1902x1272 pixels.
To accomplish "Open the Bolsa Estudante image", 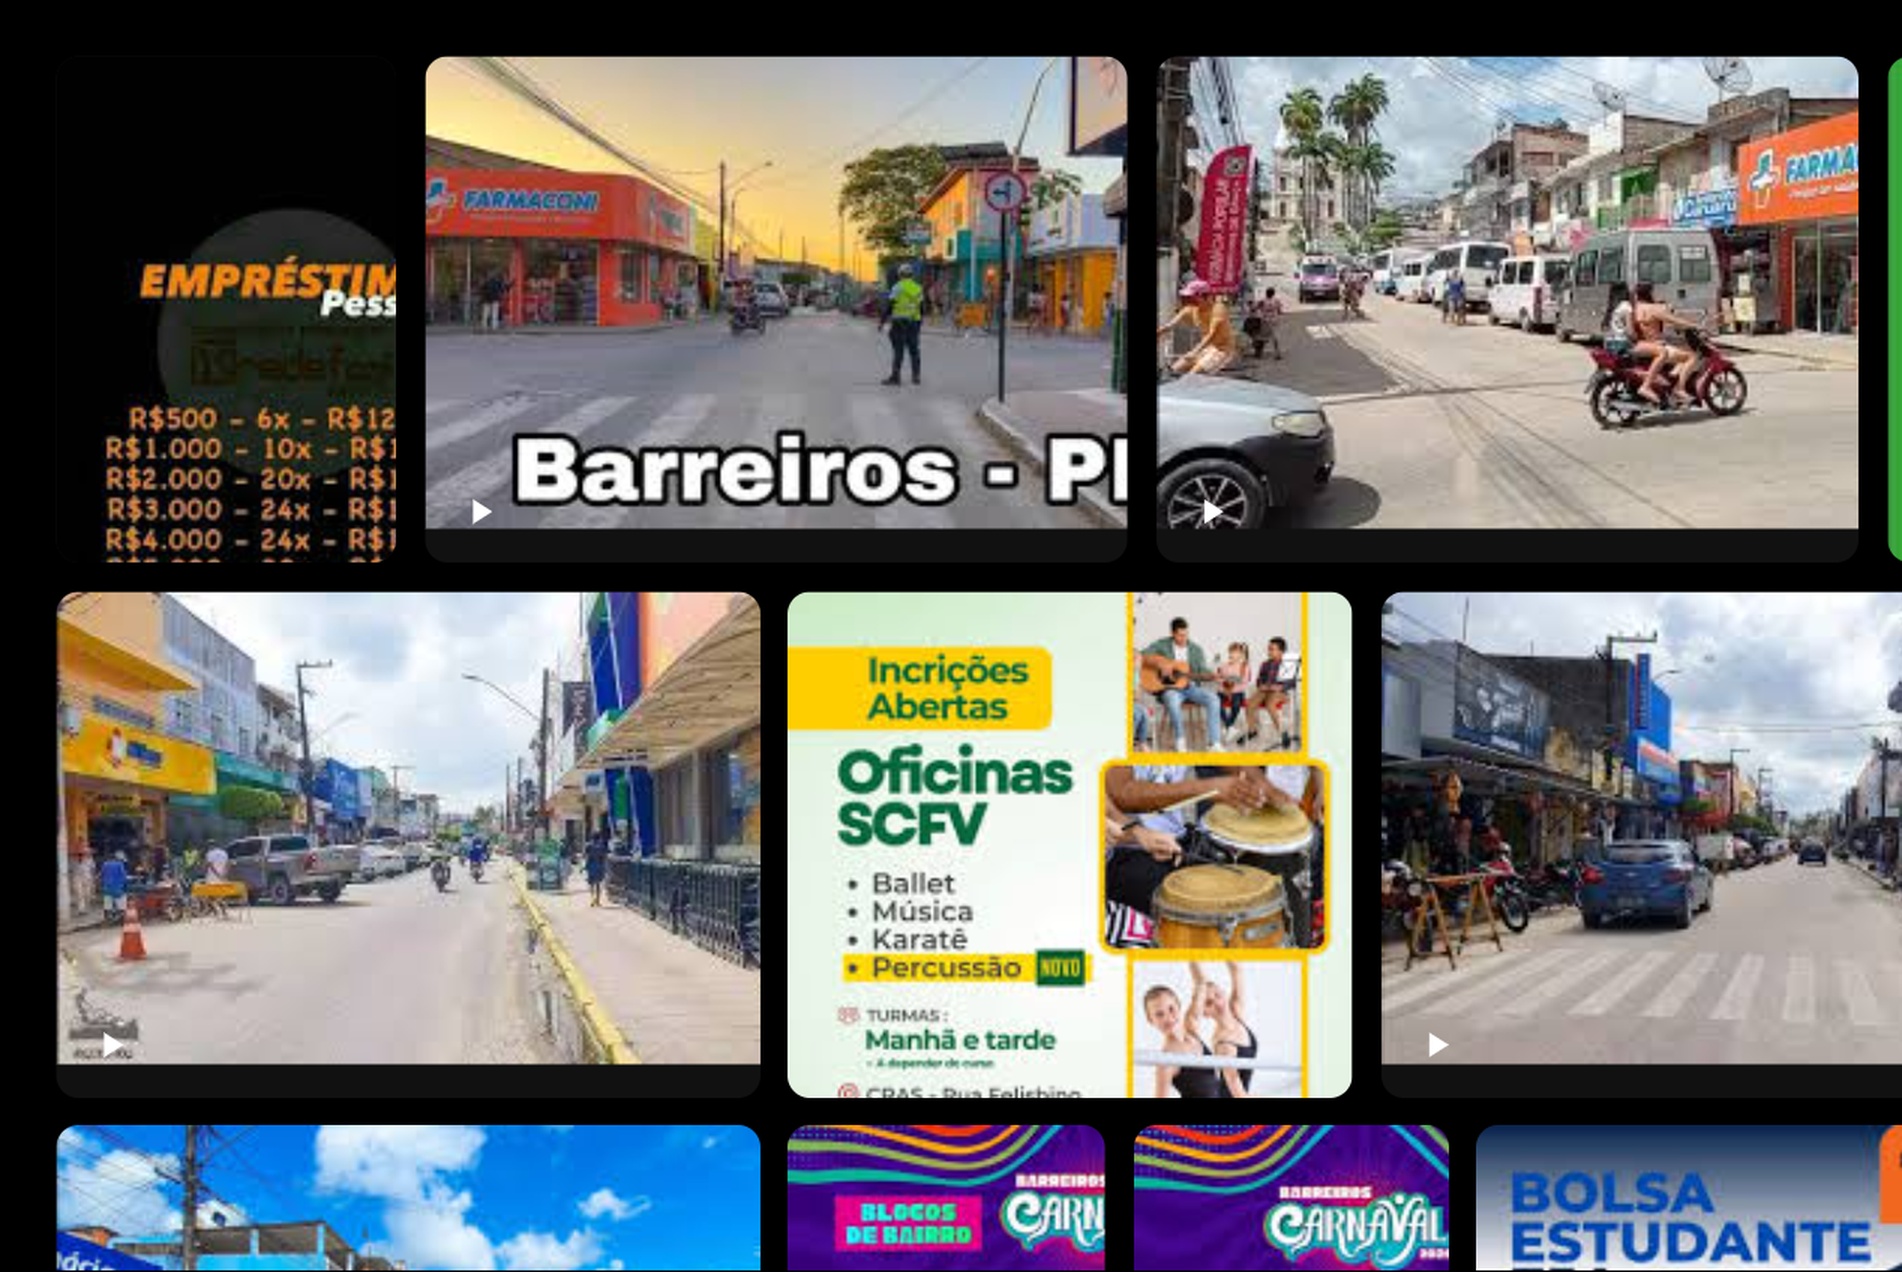I will click(x=1688, y=1198).
